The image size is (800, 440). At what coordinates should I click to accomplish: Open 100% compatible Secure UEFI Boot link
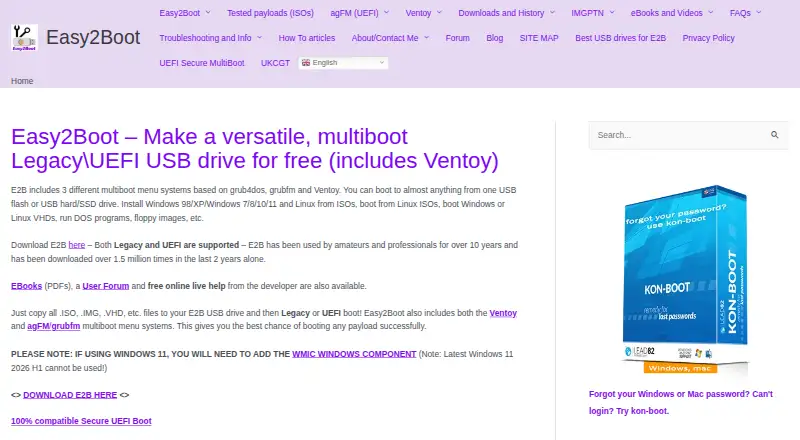[81, 421]
